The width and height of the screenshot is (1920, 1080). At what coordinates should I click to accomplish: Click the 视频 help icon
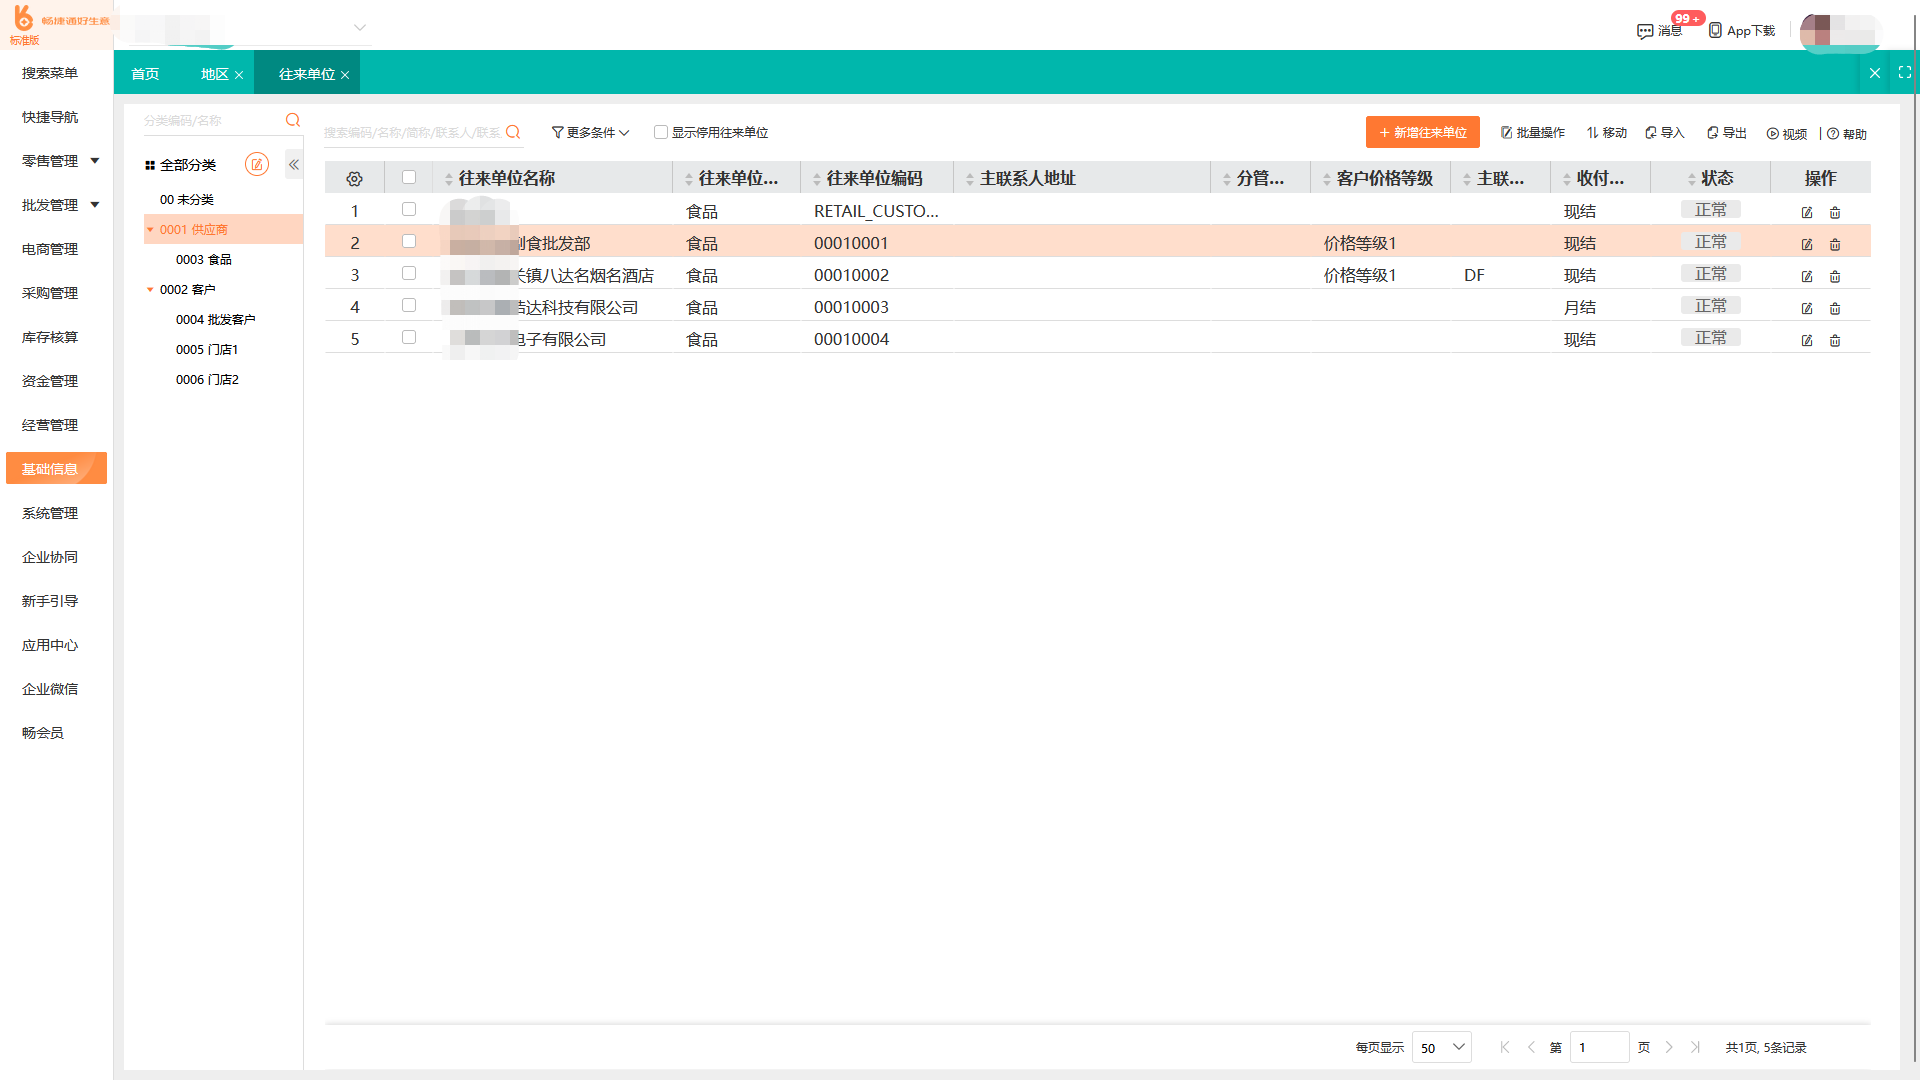(1785, 132)
